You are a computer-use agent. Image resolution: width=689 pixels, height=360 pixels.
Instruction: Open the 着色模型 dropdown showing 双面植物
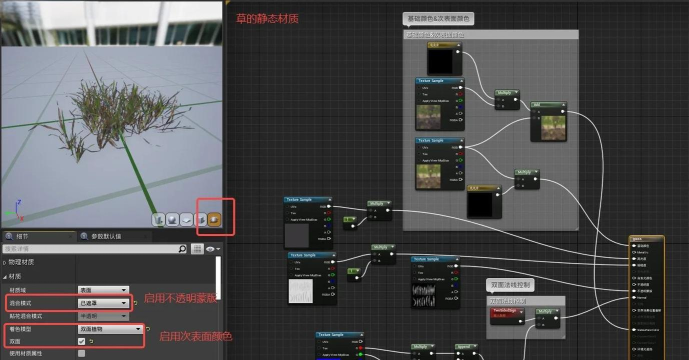click(110, 328)
